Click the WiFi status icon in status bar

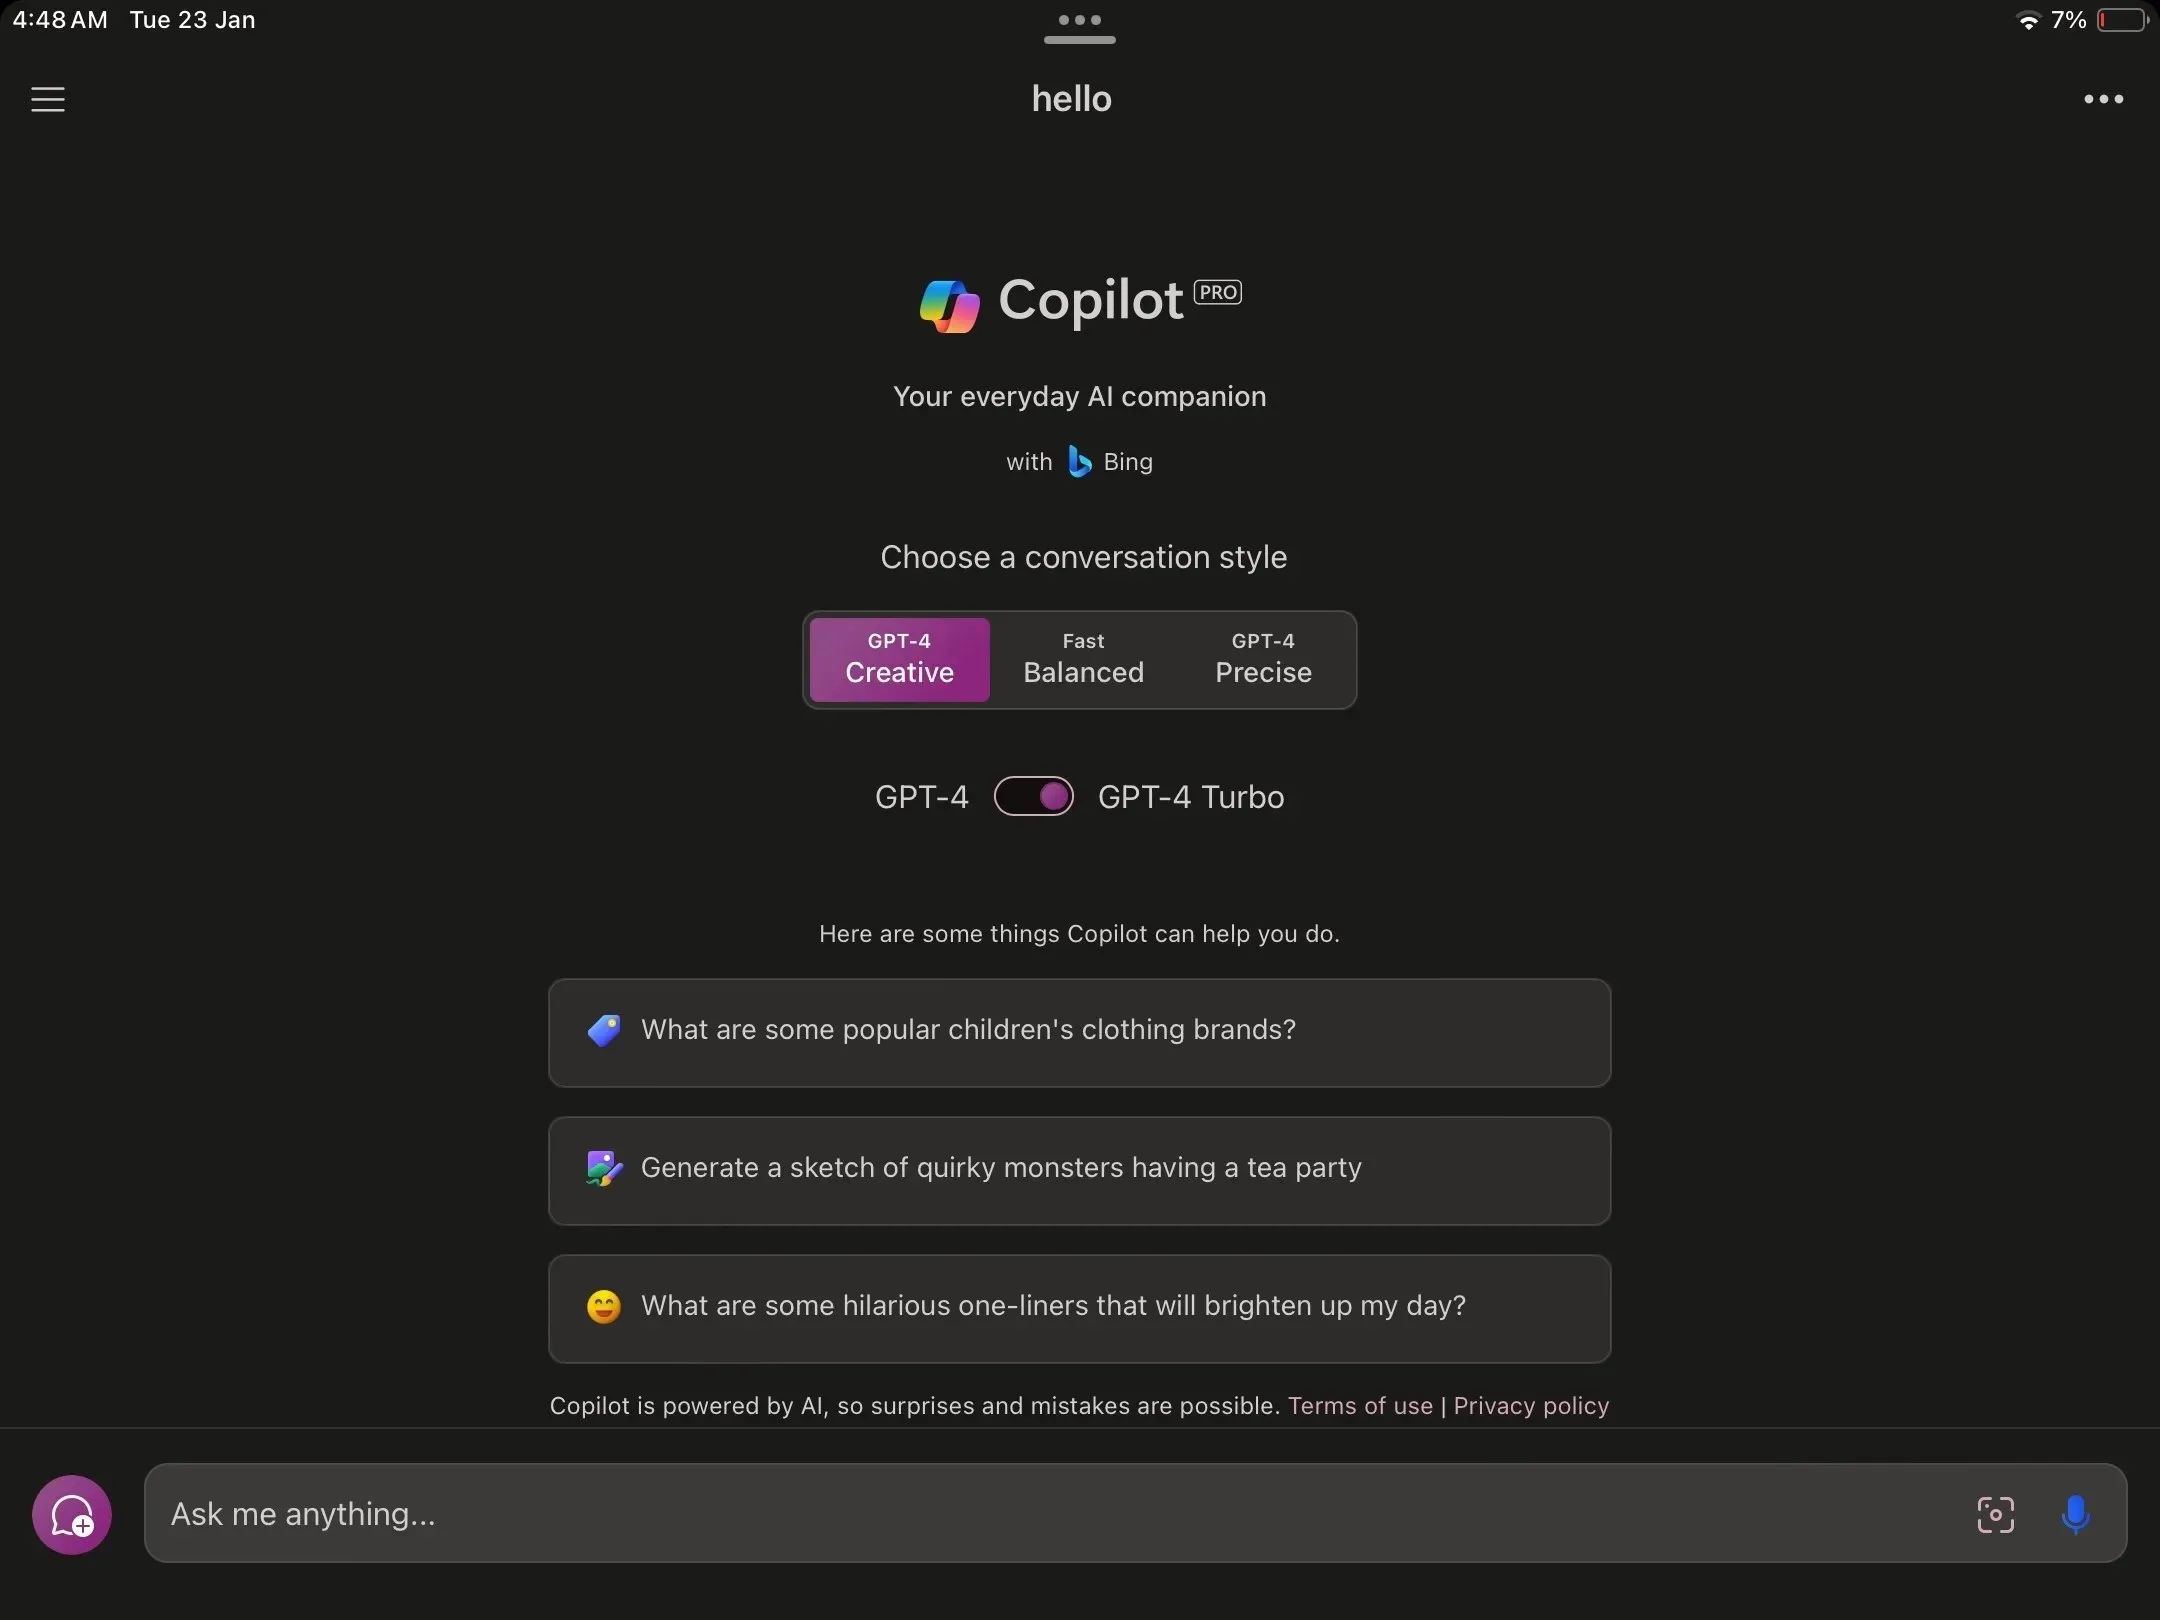coord(2026,20)
